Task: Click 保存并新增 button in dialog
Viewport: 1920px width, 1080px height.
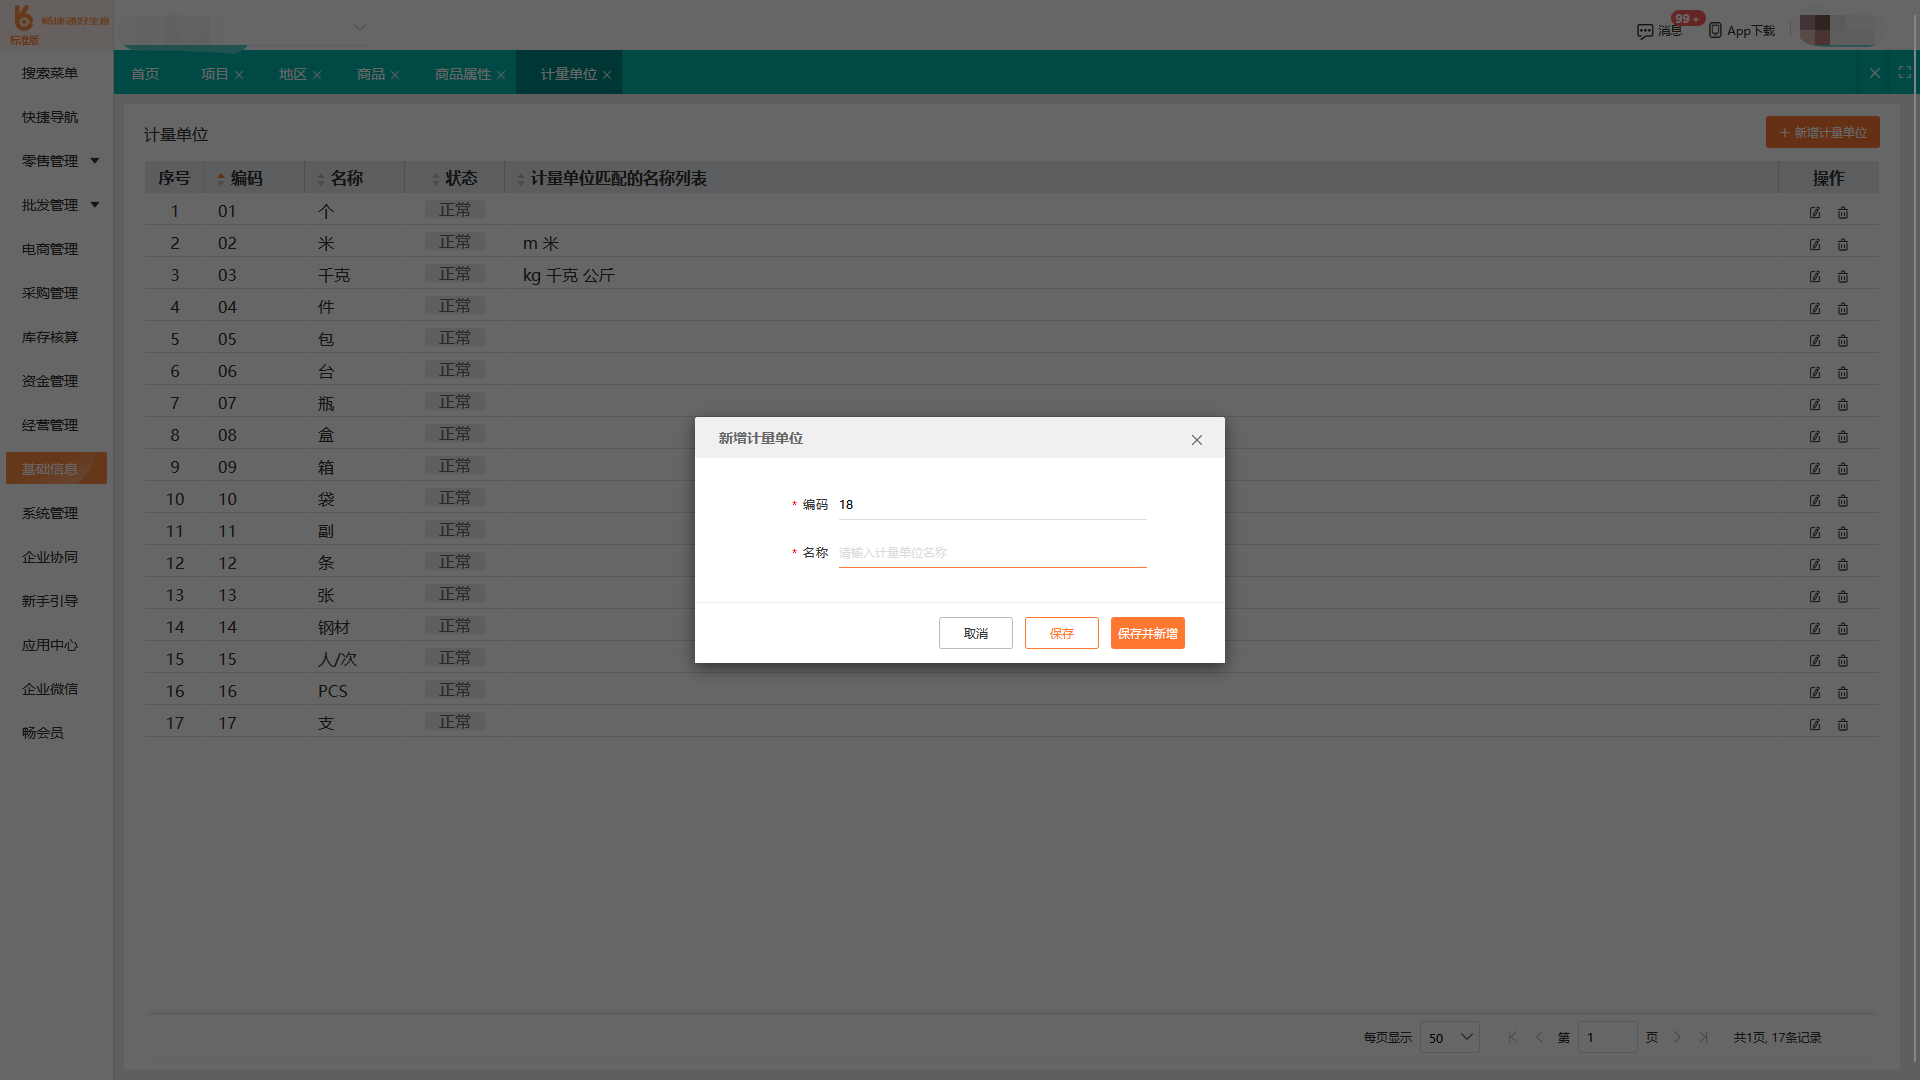Action: 1147,633
